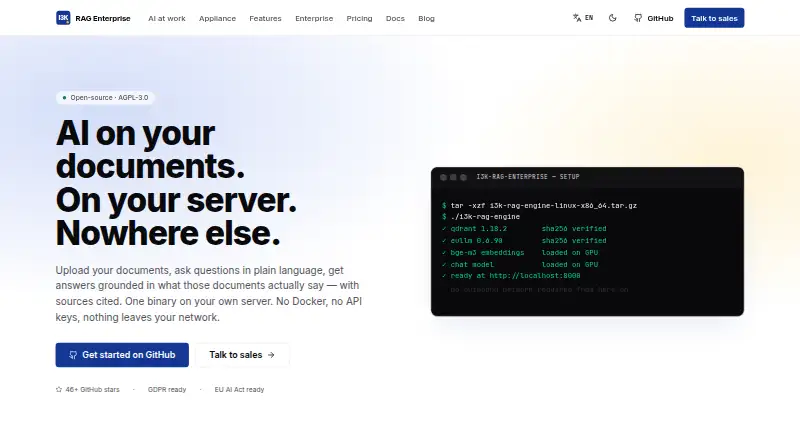Open the AI at work menu
The height and width of the screenshot is (440, 800).
coord(167,18)
